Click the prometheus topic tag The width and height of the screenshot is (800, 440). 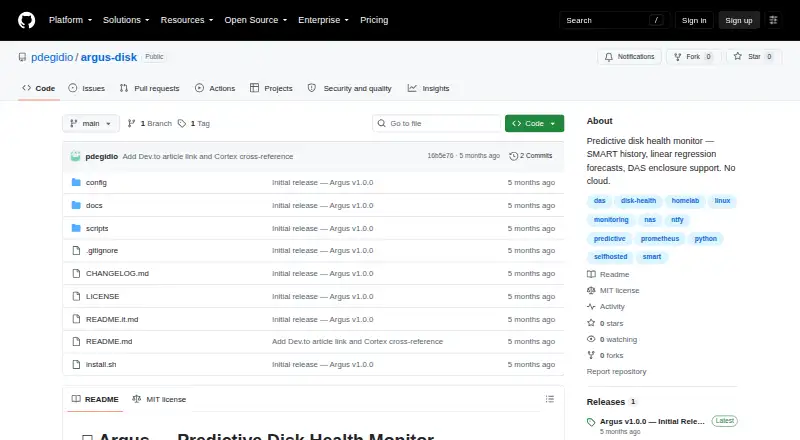[660, 238]
